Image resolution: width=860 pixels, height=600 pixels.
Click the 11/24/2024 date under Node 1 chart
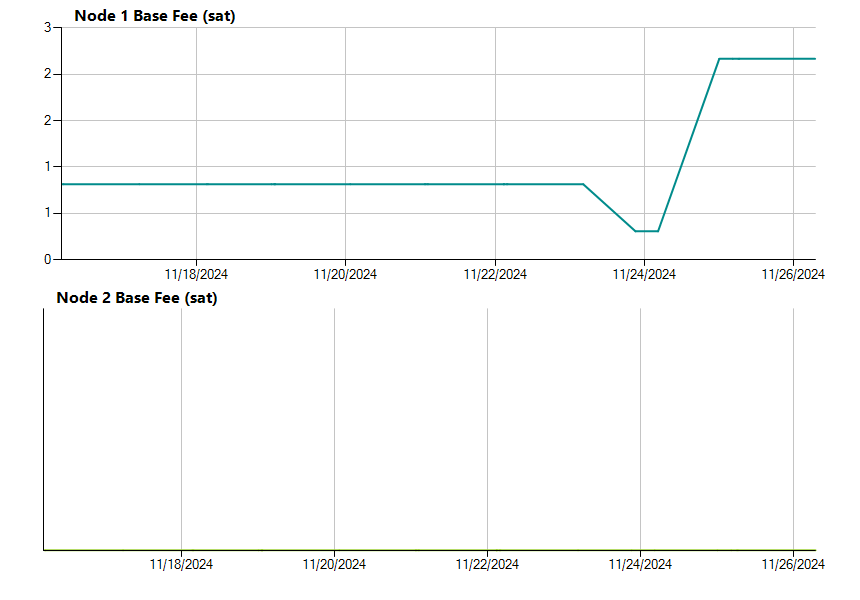tap(644, 274)
